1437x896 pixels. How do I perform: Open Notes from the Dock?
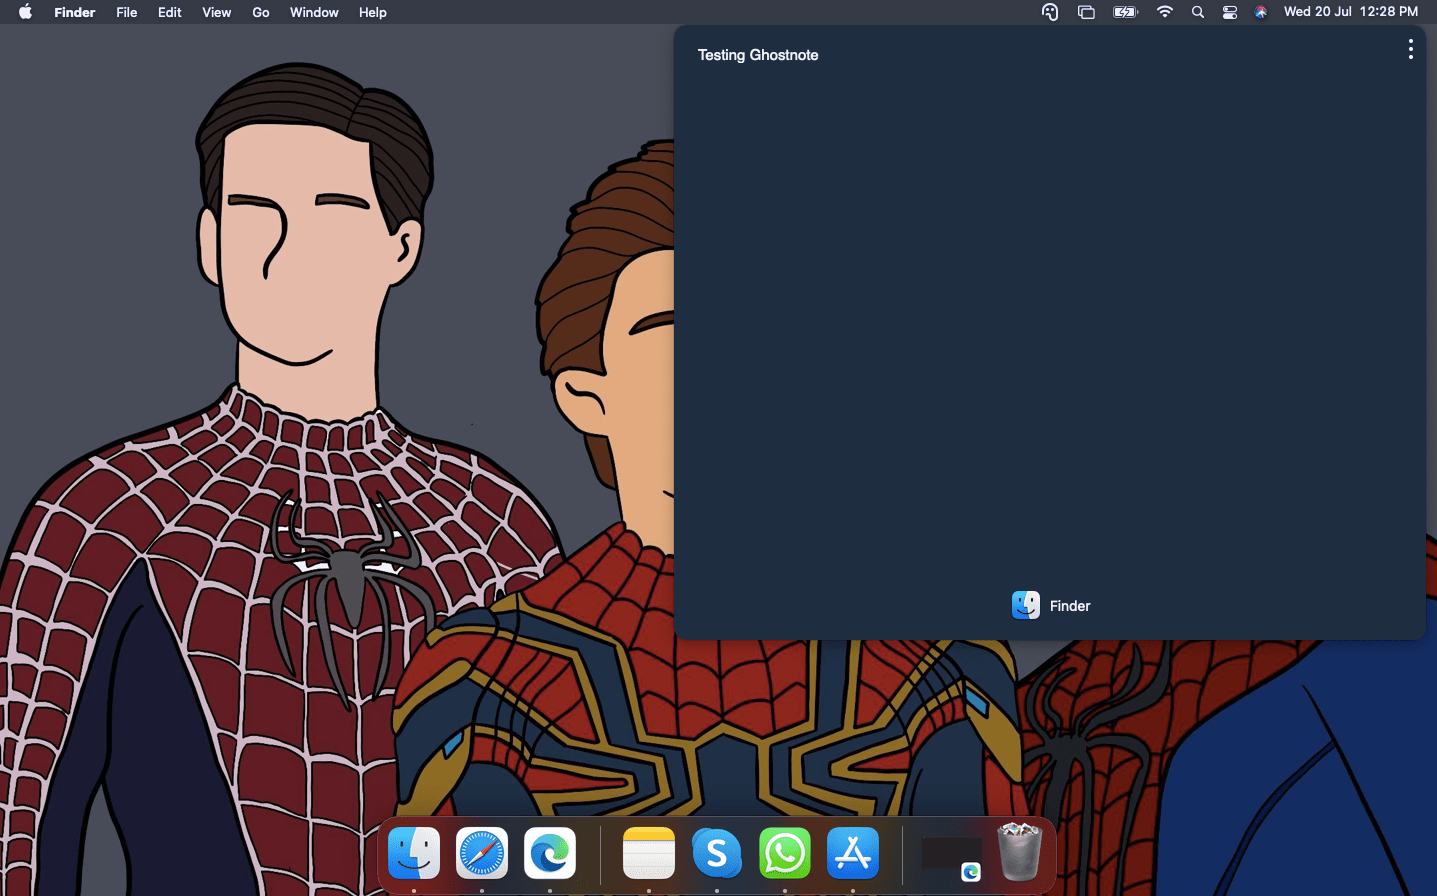point(648,853)
